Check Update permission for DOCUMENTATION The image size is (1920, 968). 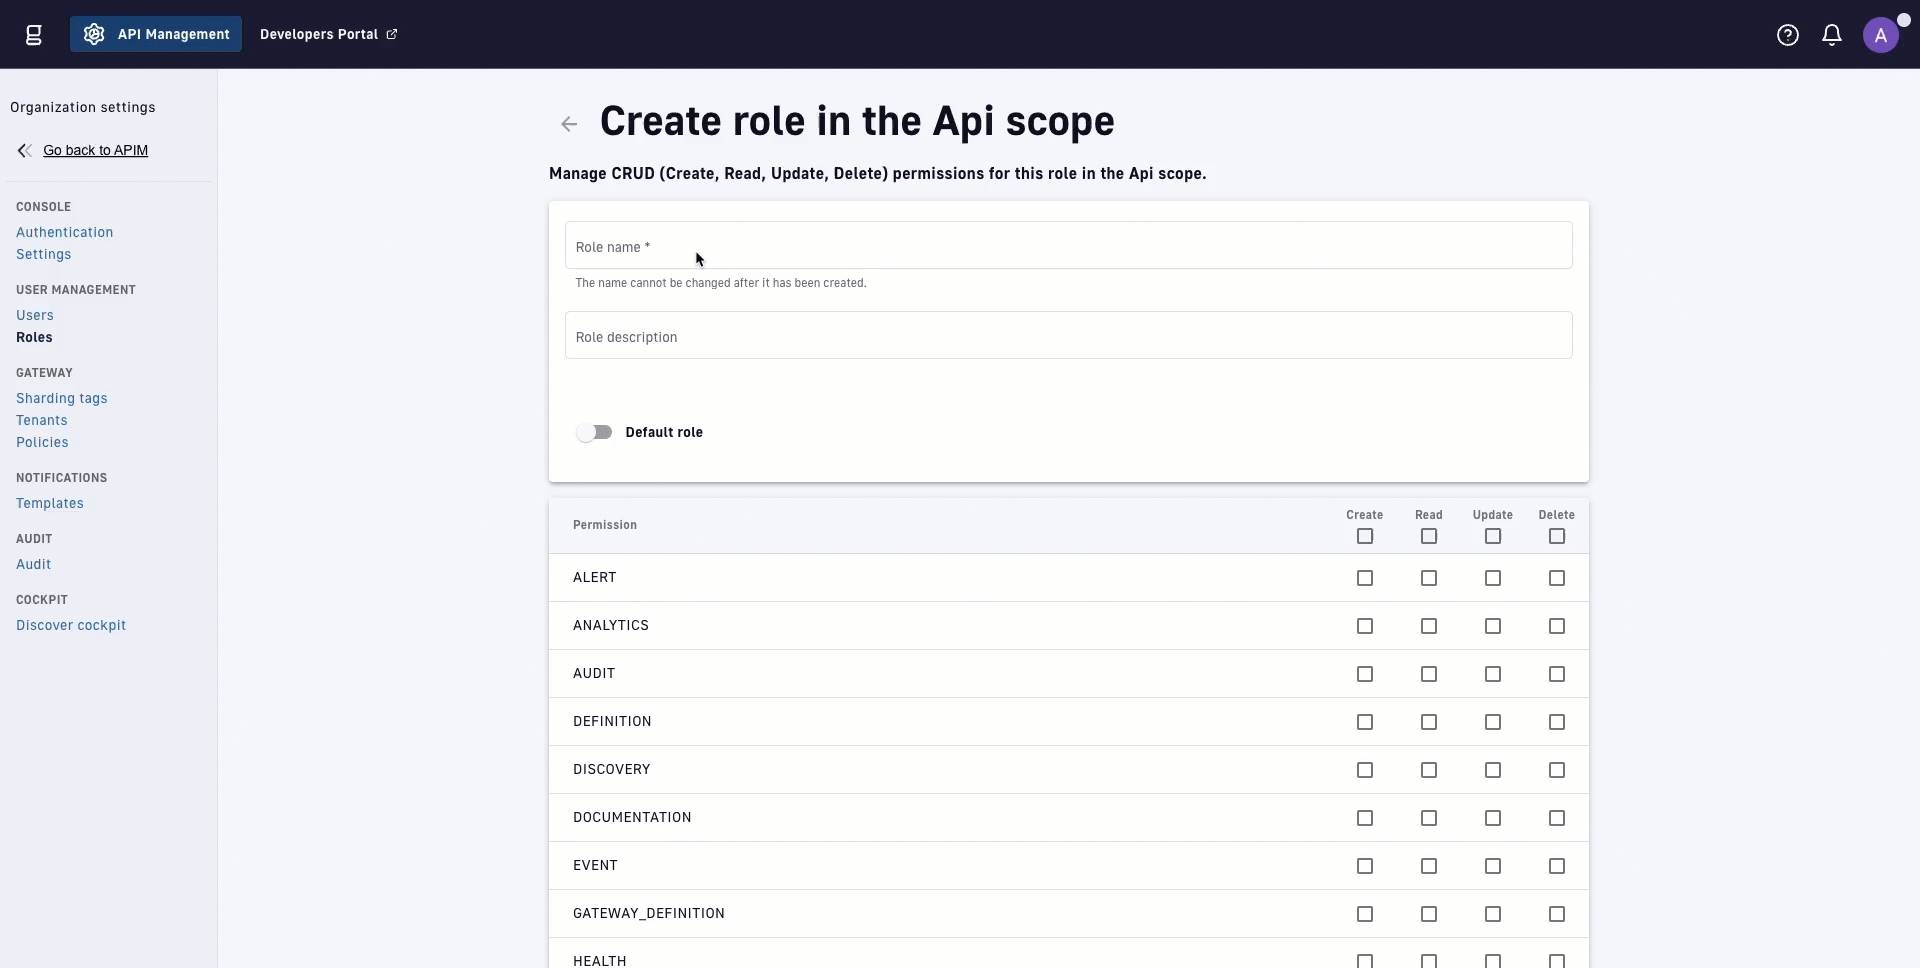pyautogui.click(x=1492, y=818)
